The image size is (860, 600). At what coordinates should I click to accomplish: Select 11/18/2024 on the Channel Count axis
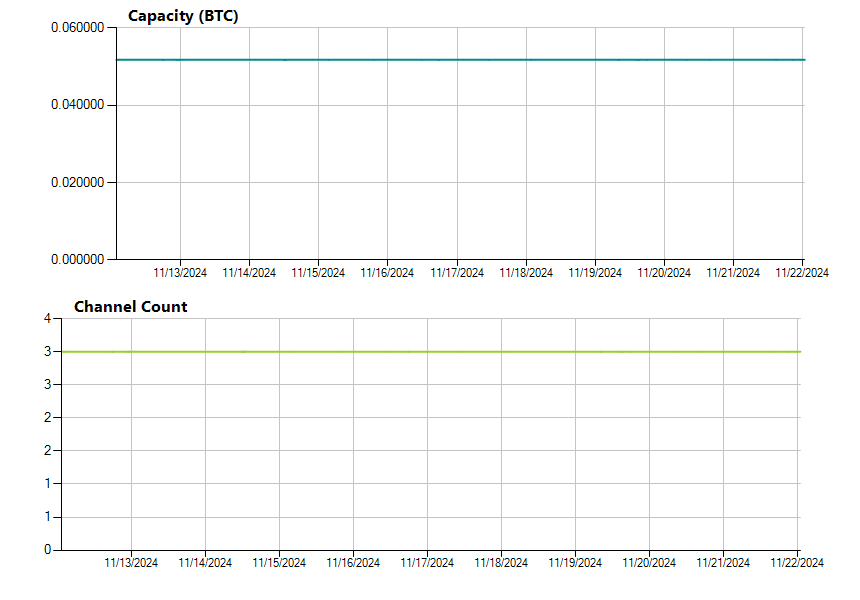pyautogui.click(x=501, y=563)
